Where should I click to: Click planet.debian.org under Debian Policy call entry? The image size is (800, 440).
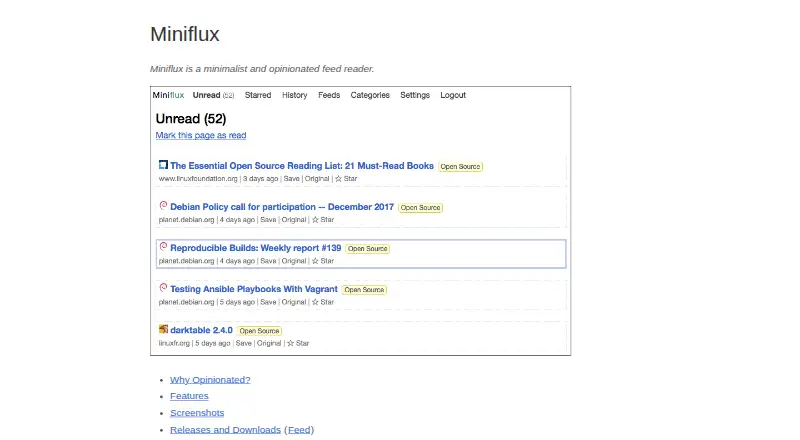pyautogui.click(x=186, y=219)
